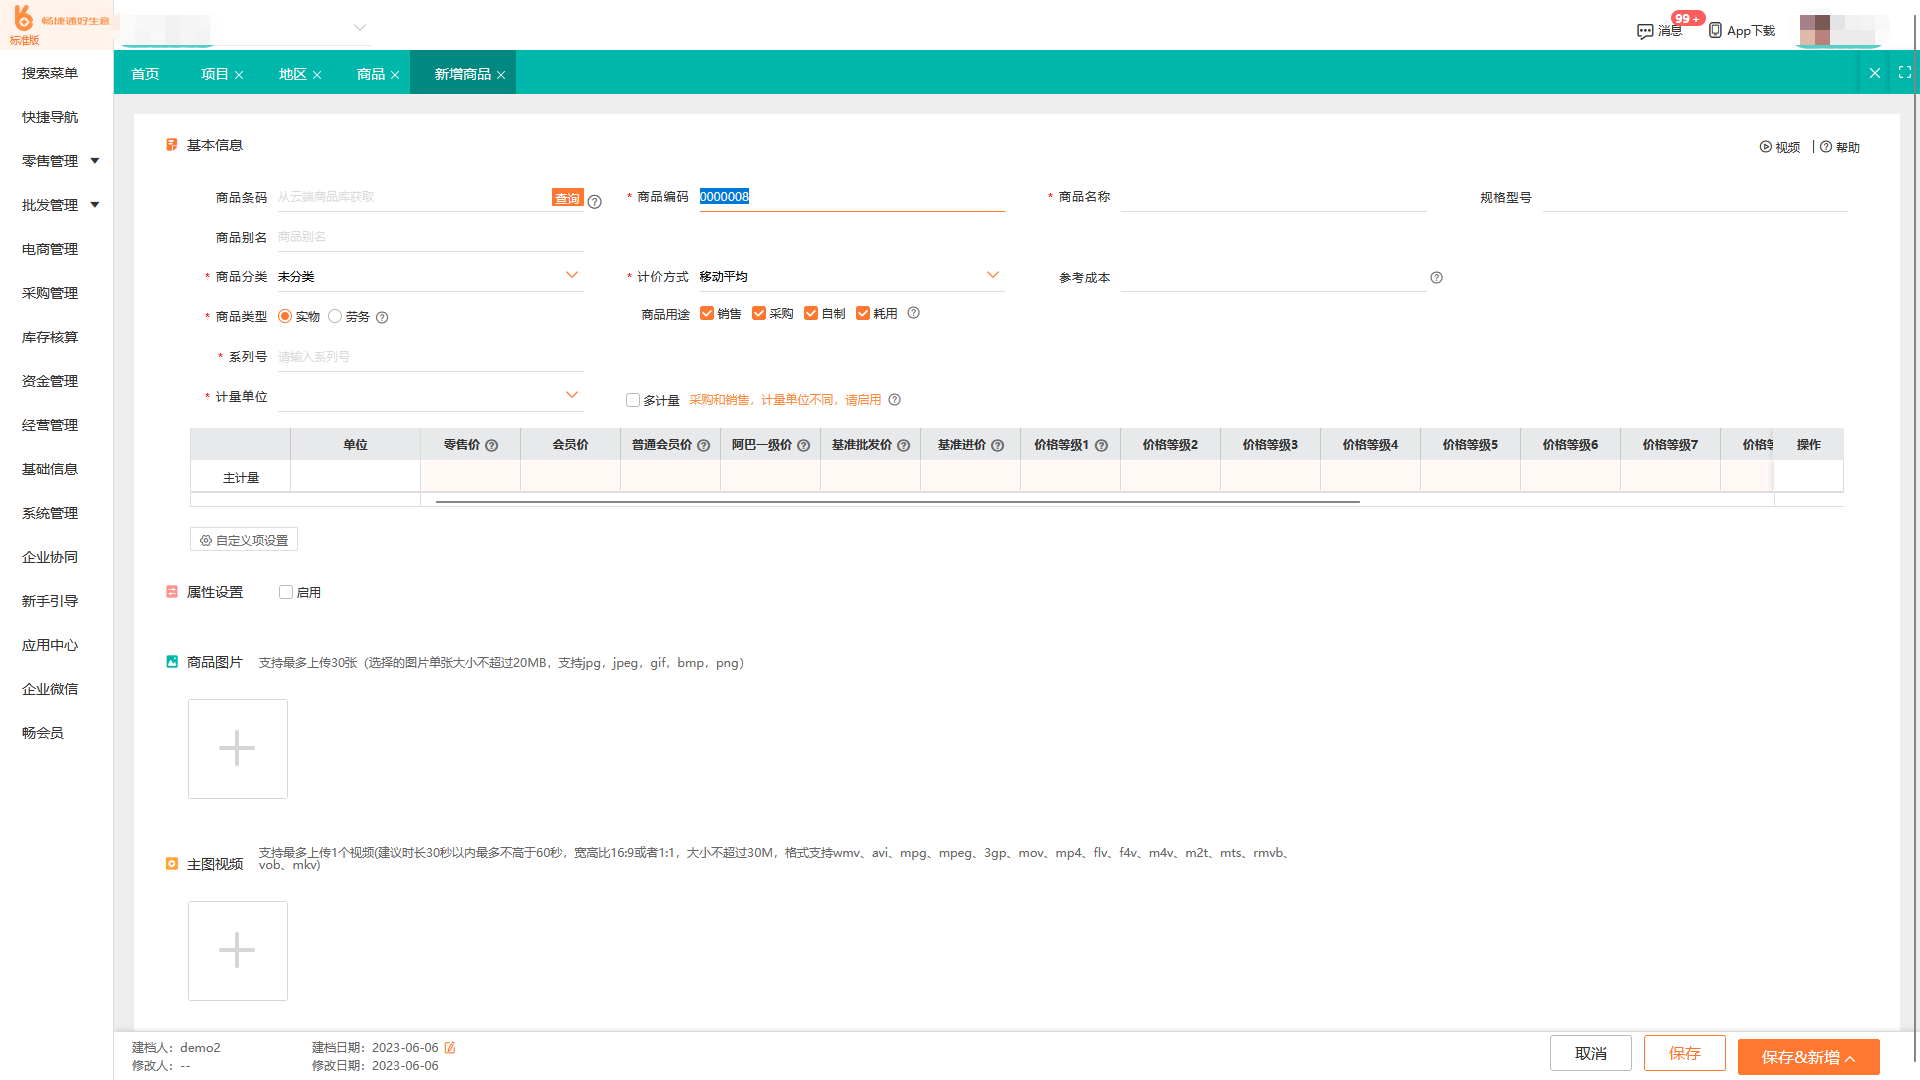Click the orange attribute settings icon
Image resolution: width=1920 pixels, height=1080 pixels.
(x=171, y=592)
